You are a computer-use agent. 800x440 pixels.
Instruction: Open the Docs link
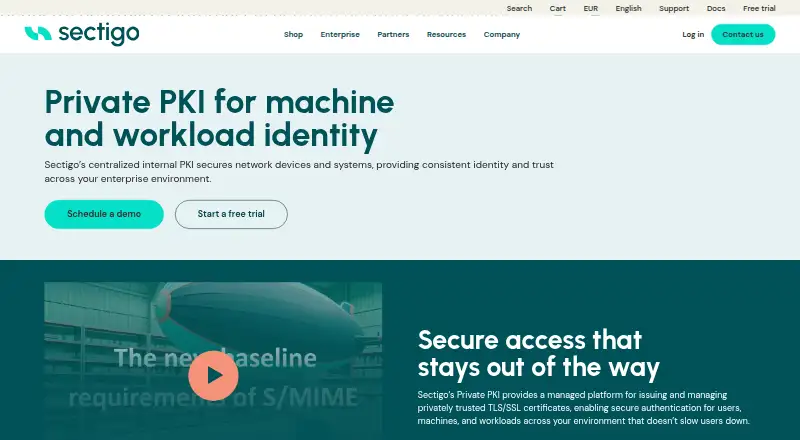click(716, 9)
